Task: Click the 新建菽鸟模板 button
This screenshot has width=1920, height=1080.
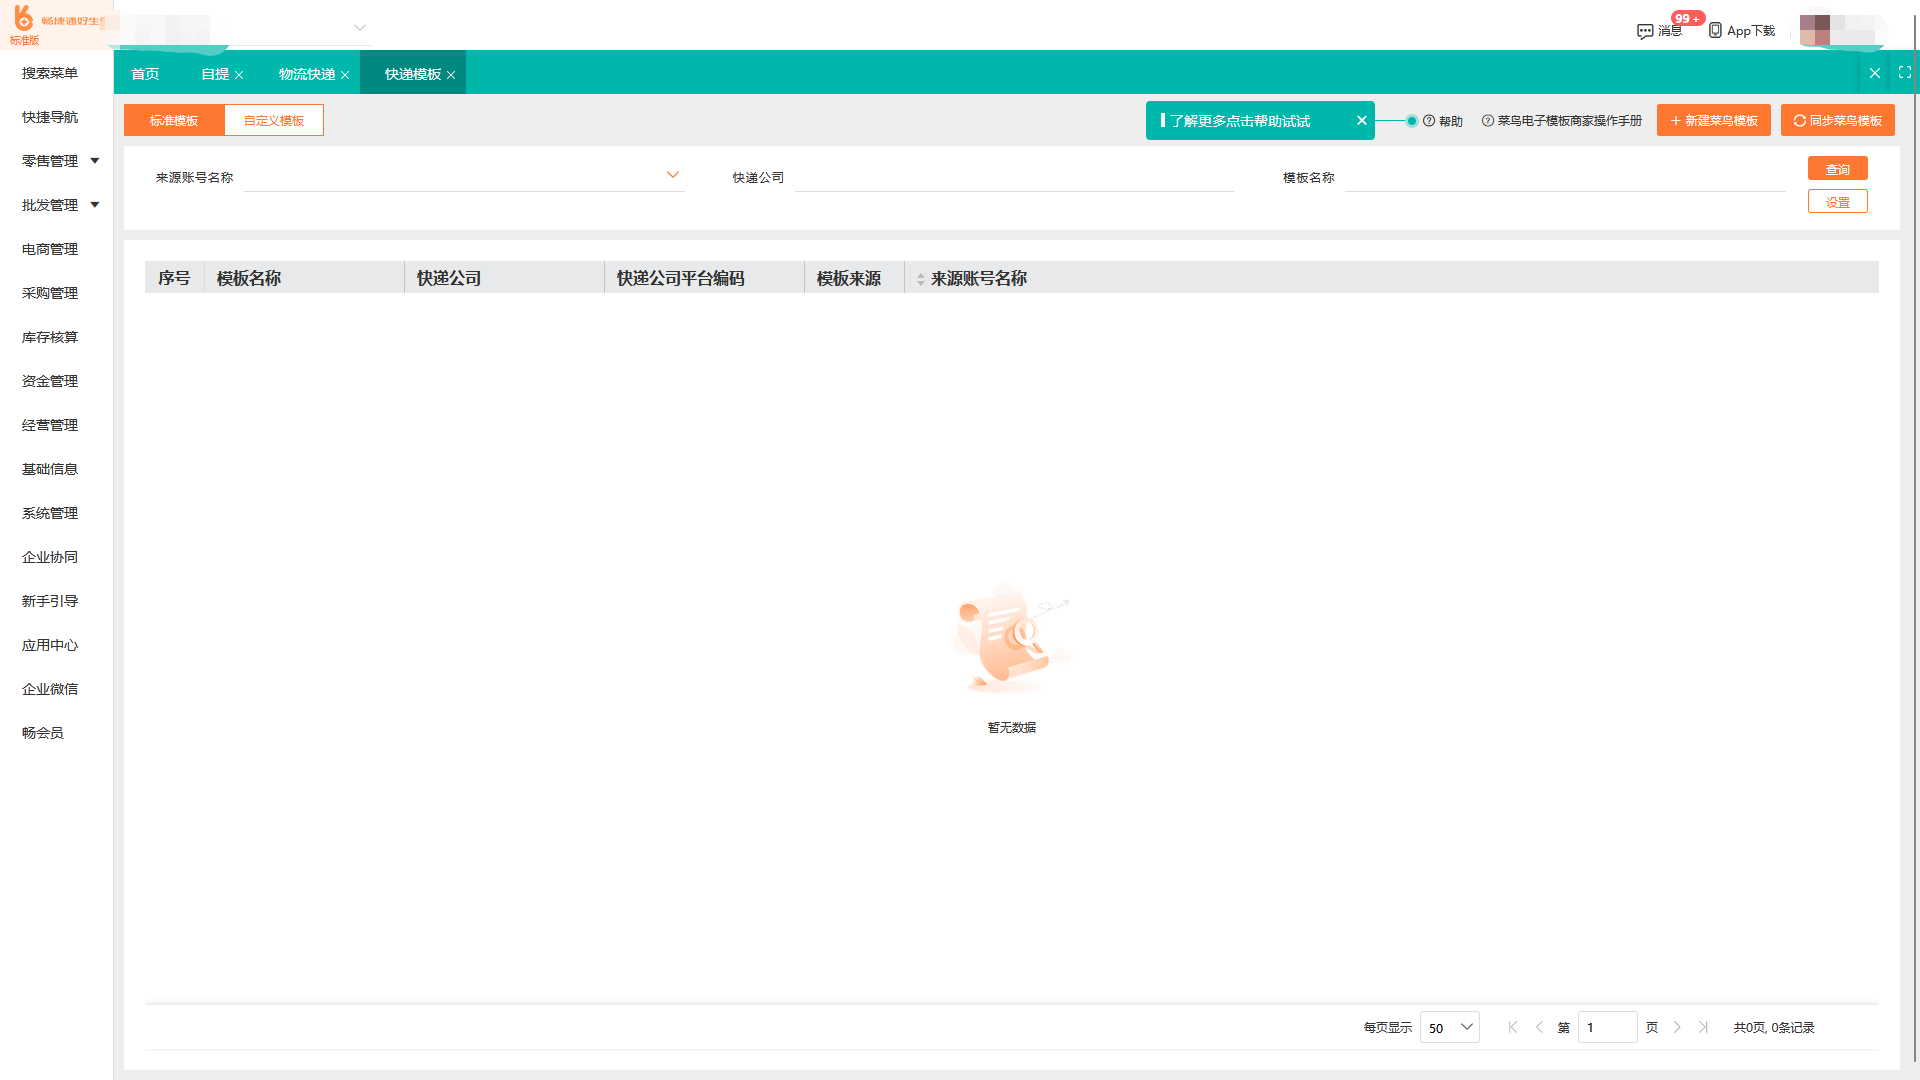Action: pyautogui.click(x=1714, y=120)
